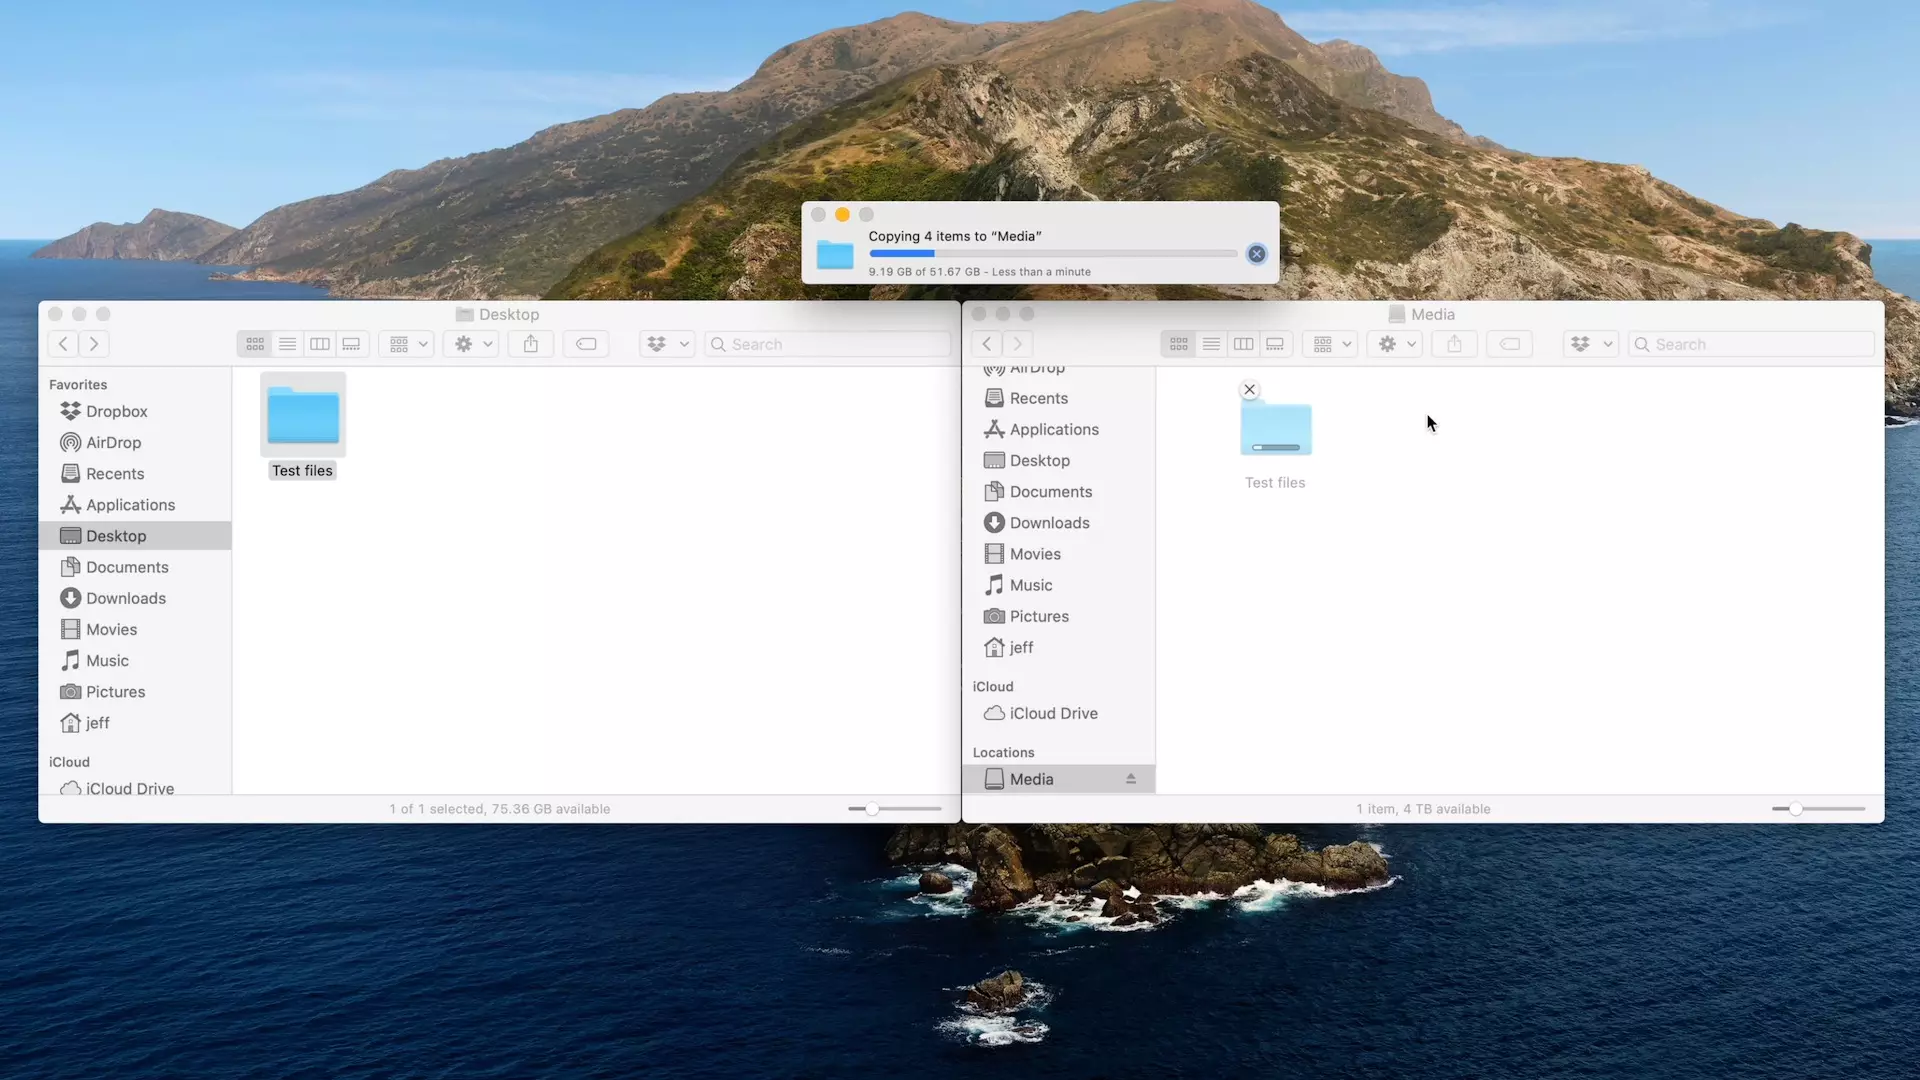Select the Action gear icon in Media toolbar

[x=1387, y=344]
